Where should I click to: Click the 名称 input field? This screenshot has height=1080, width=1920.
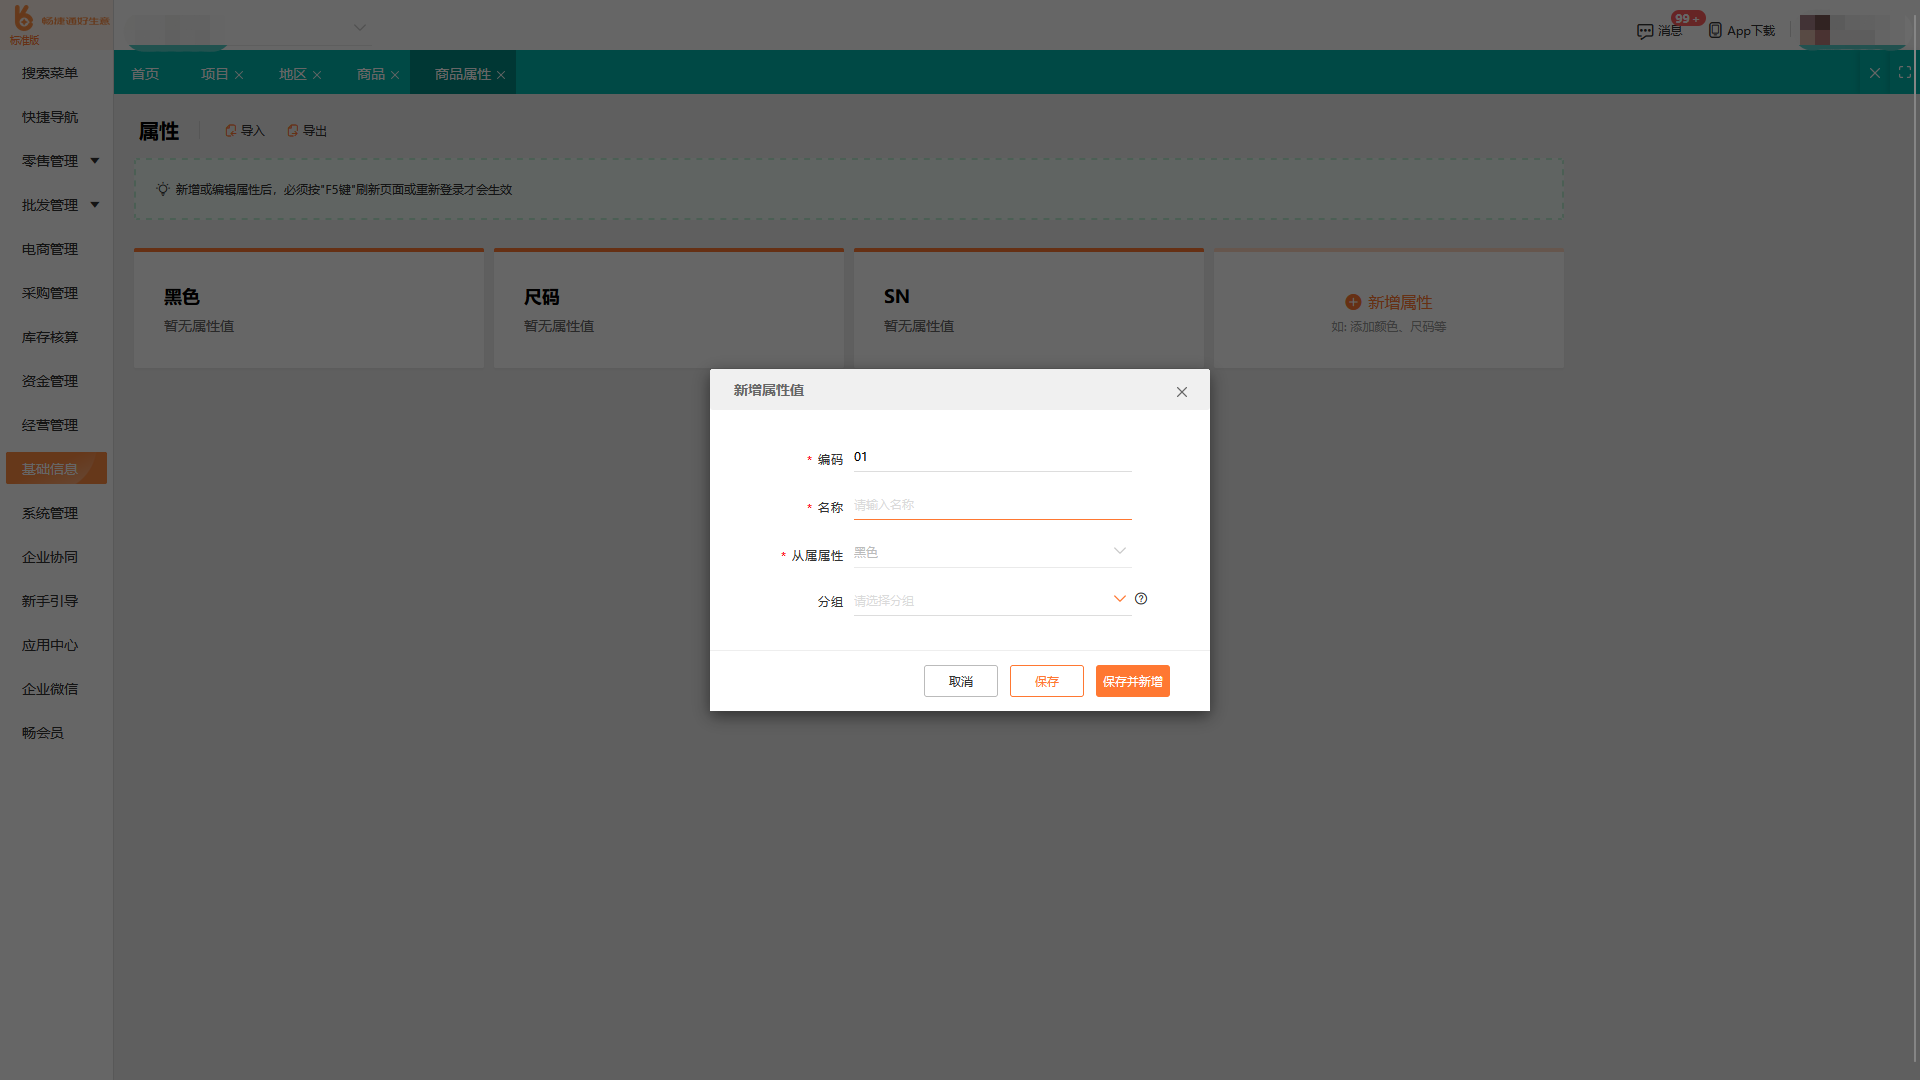[992, 505]
